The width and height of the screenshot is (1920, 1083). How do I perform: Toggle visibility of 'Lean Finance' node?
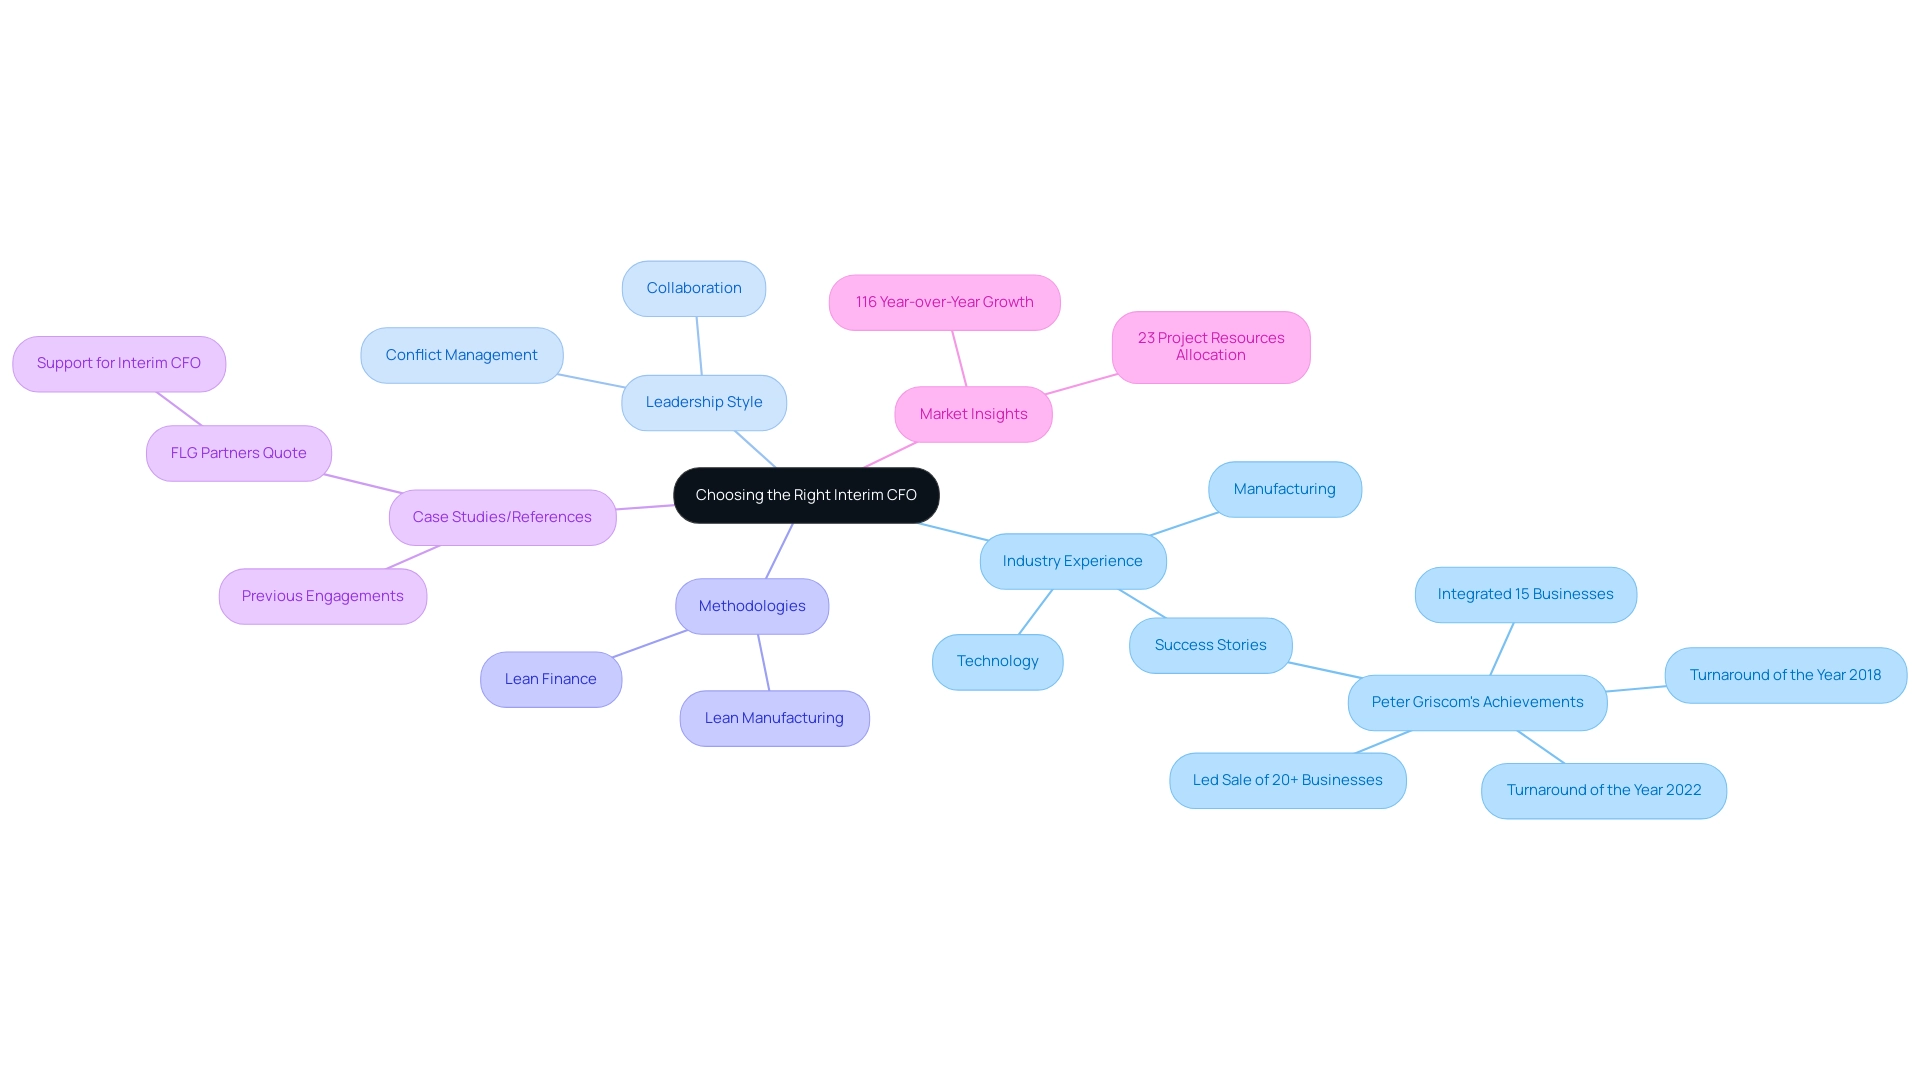[x=550, y=678]
